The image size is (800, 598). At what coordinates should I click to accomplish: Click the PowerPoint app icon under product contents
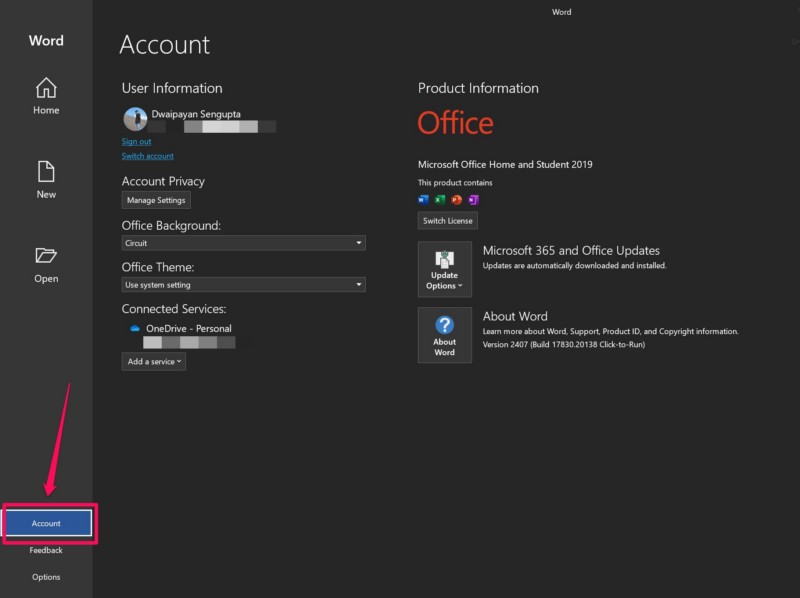coord(457,199)
